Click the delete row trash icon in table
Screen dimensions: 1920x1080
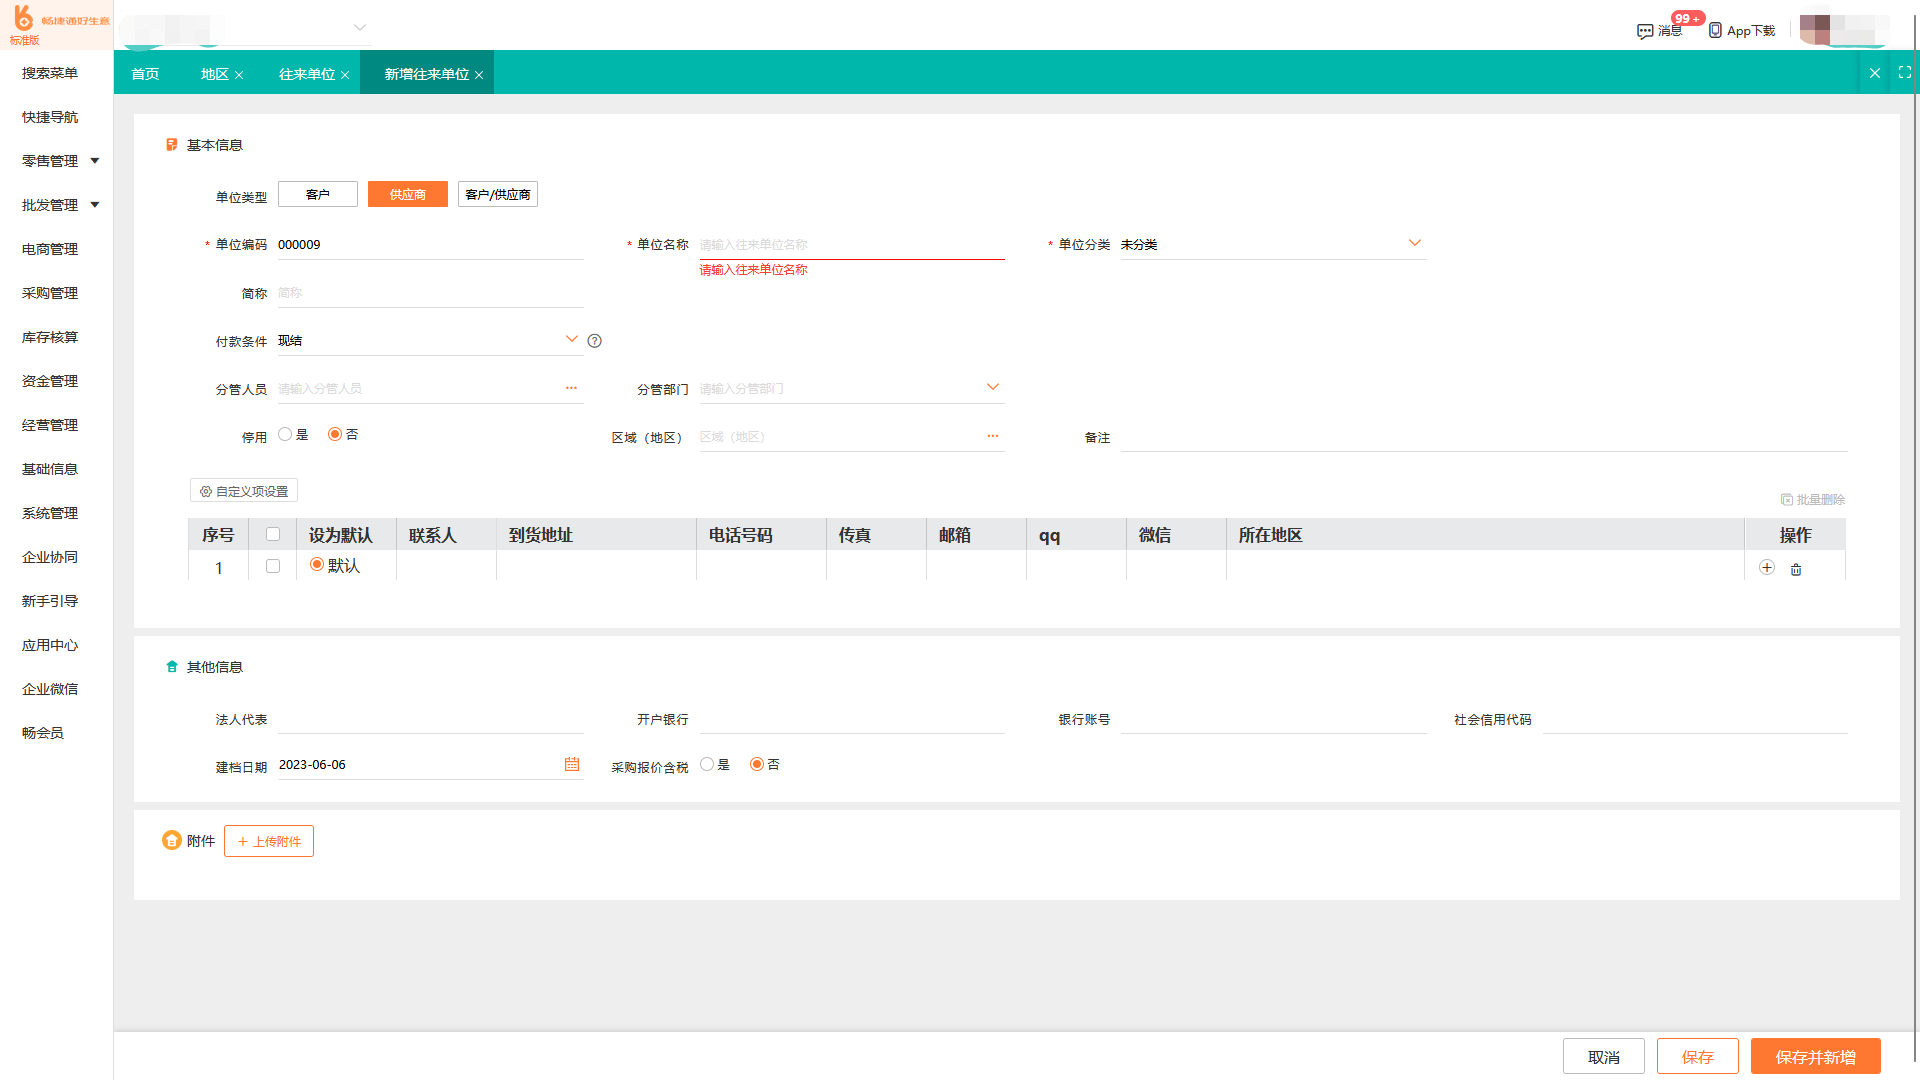(x=1796, y=568)
